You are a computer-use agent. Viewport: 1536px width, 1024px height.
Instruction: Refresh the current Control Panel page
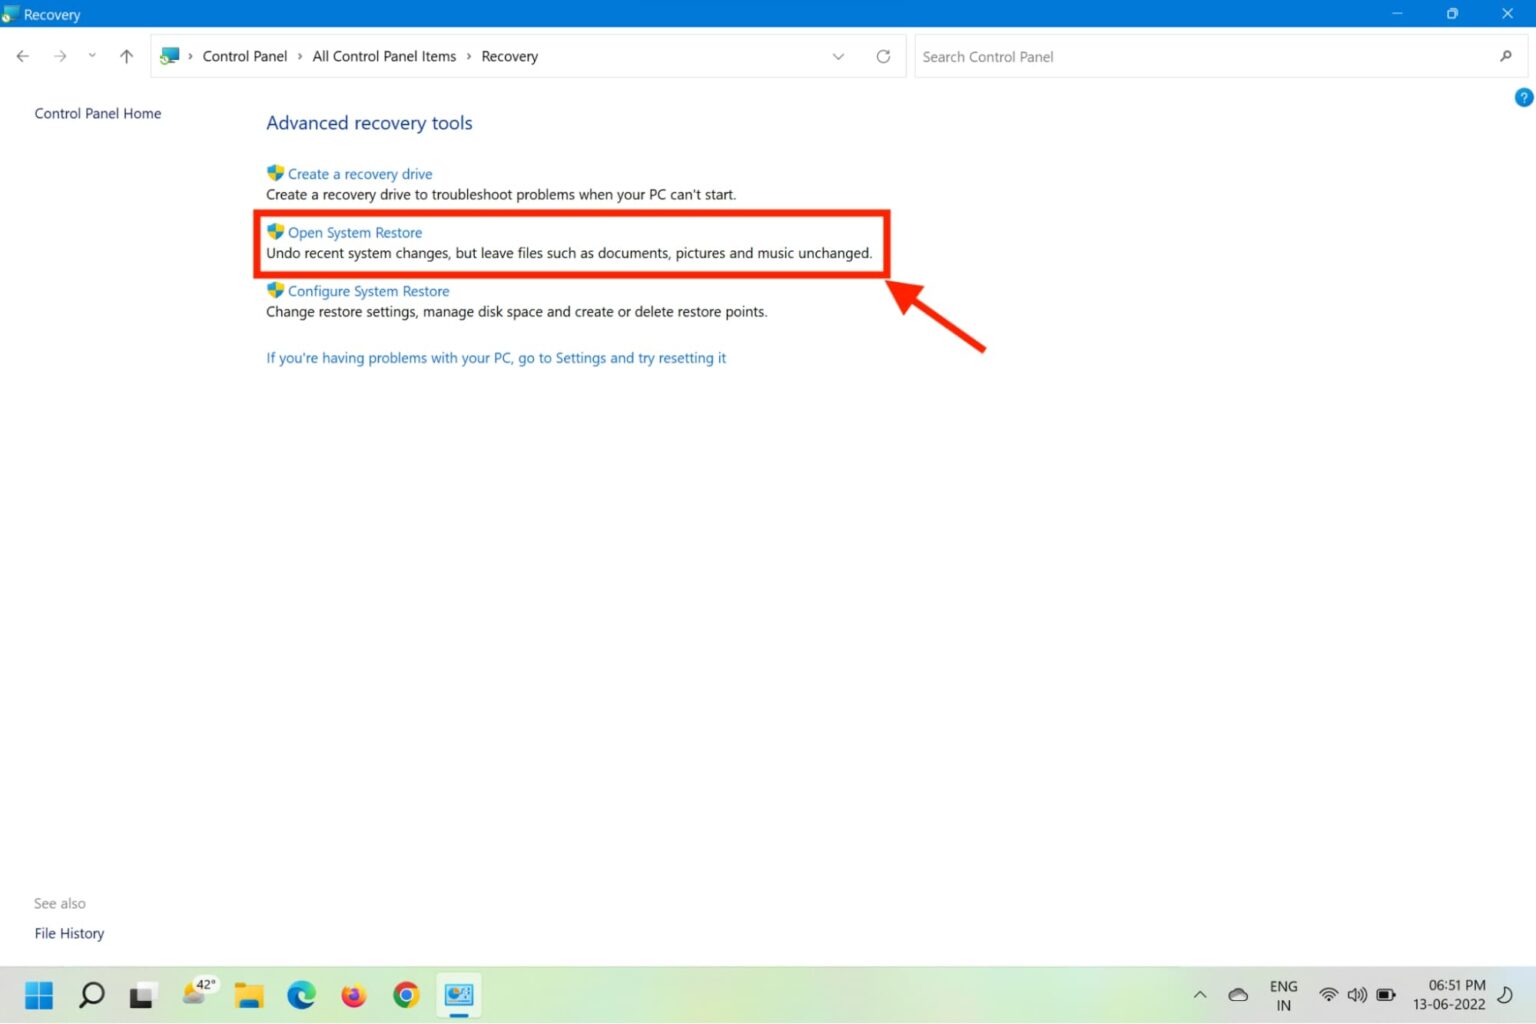[883, 56]
